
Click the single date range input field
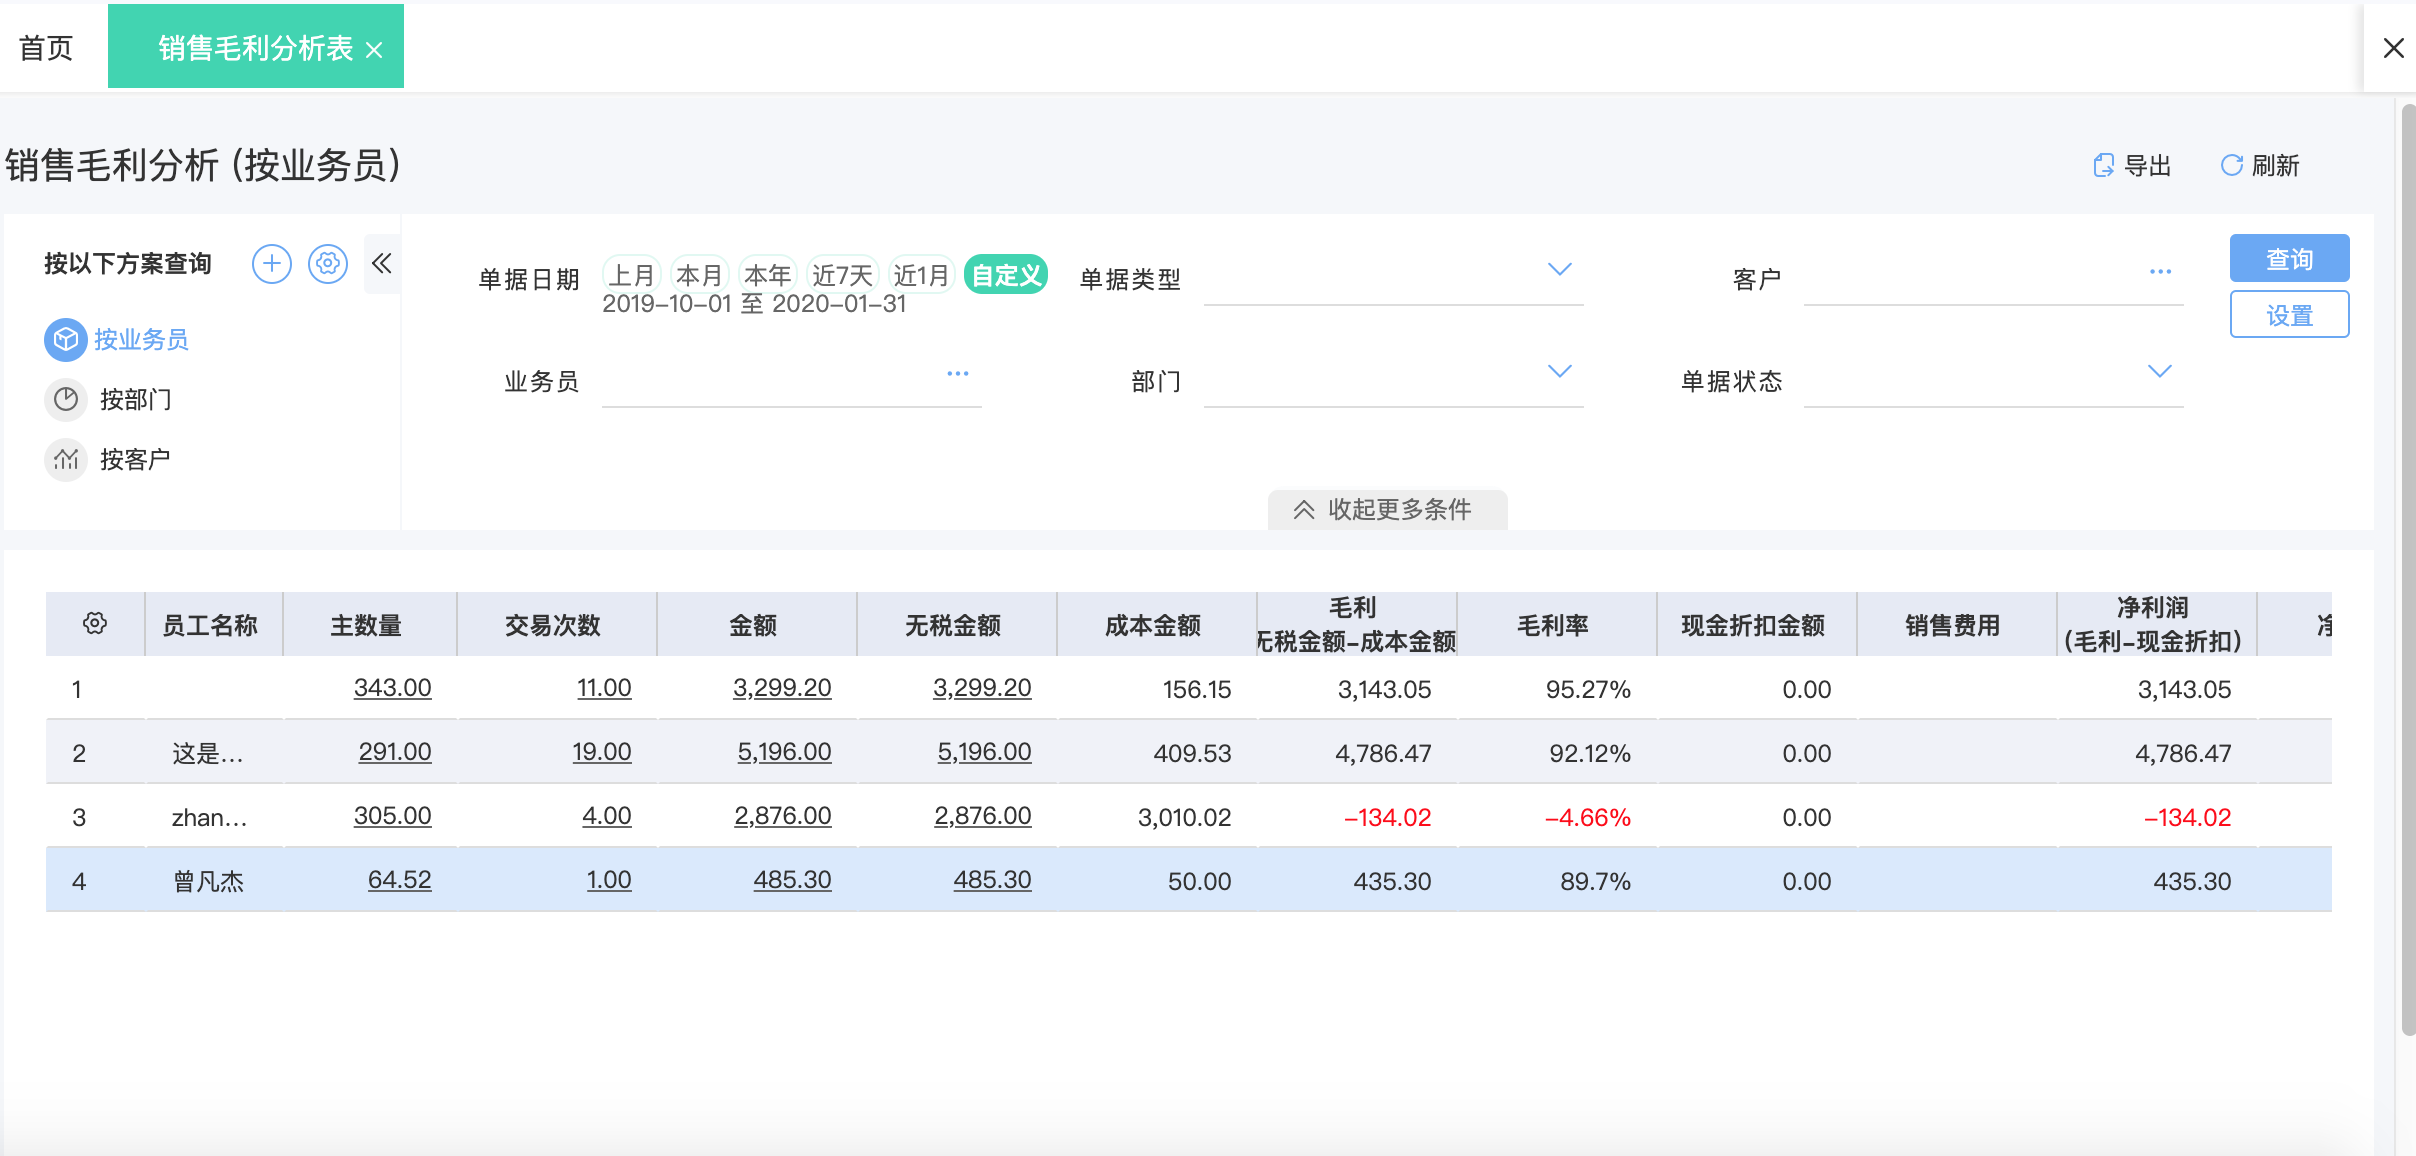click(755, 304)
